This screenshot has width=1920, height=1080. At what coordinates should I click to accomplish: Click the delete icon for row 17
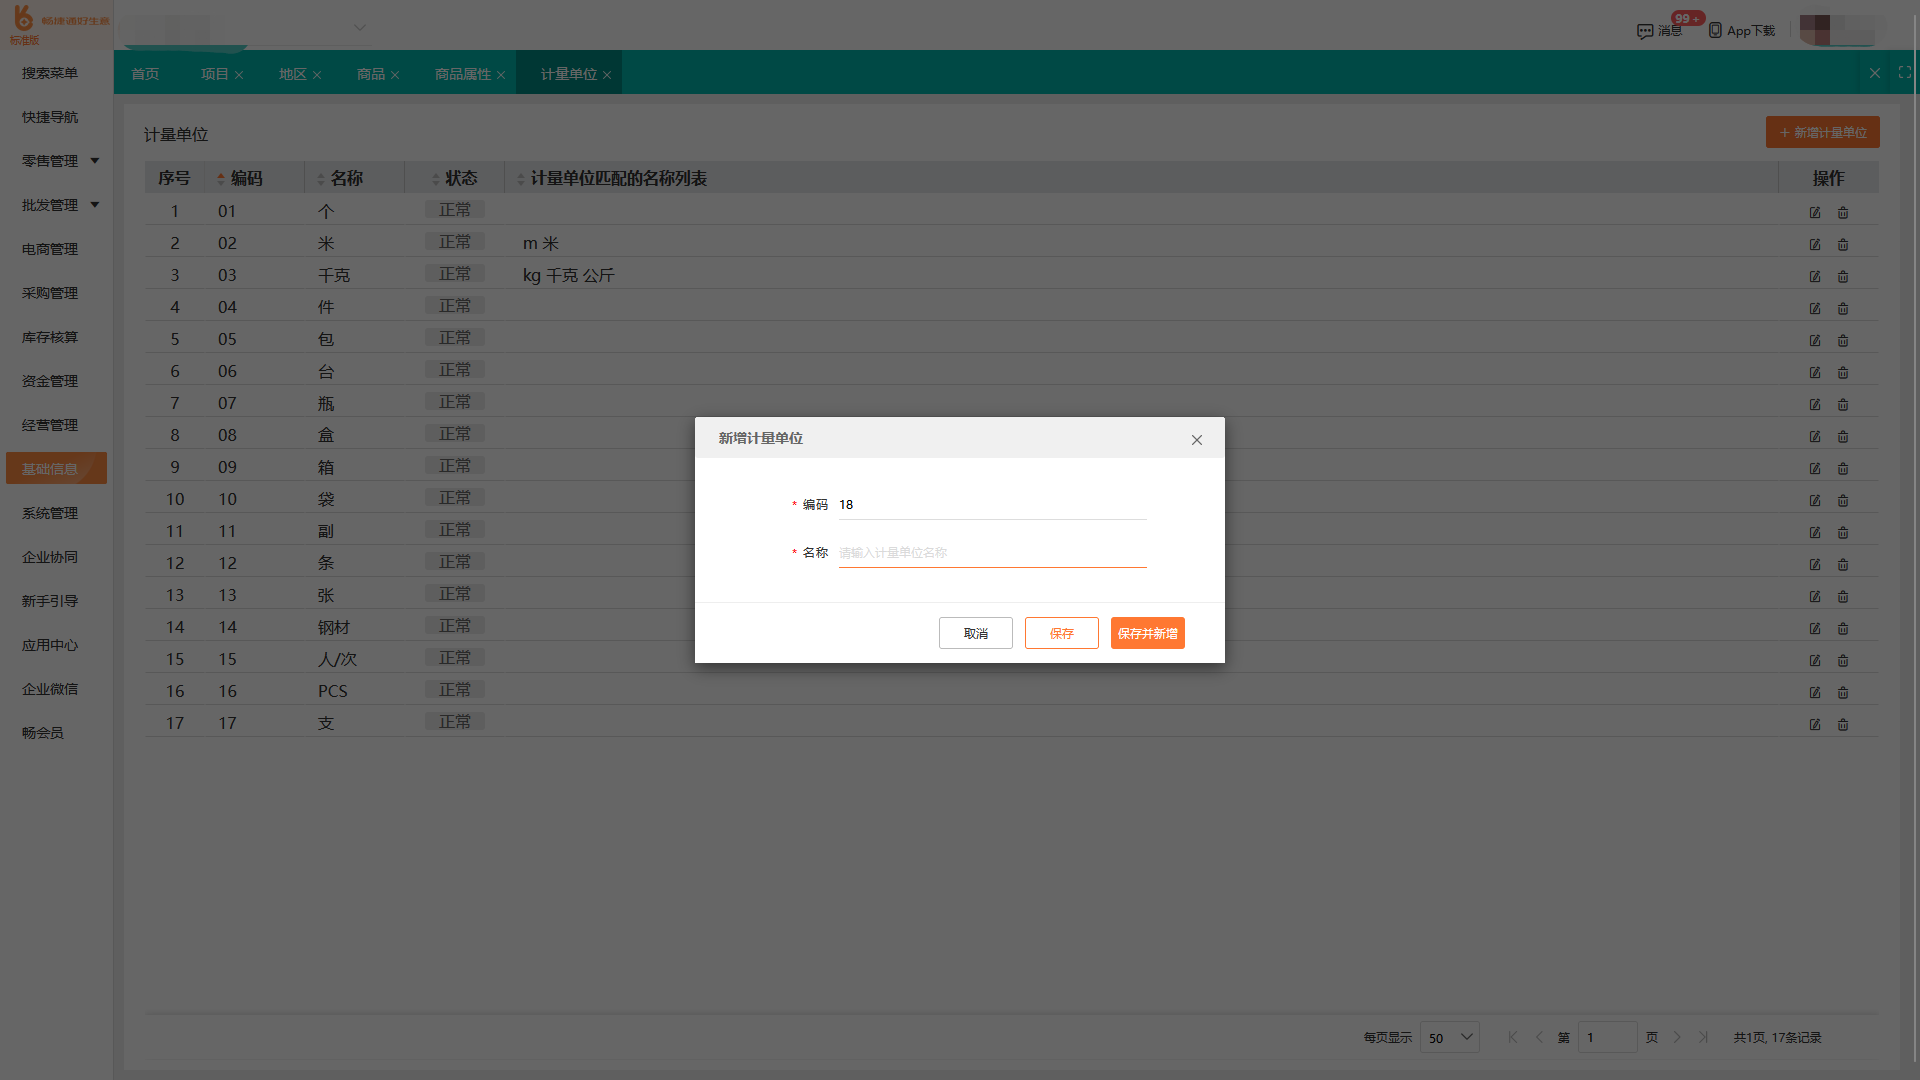[x=1842, y=724]
